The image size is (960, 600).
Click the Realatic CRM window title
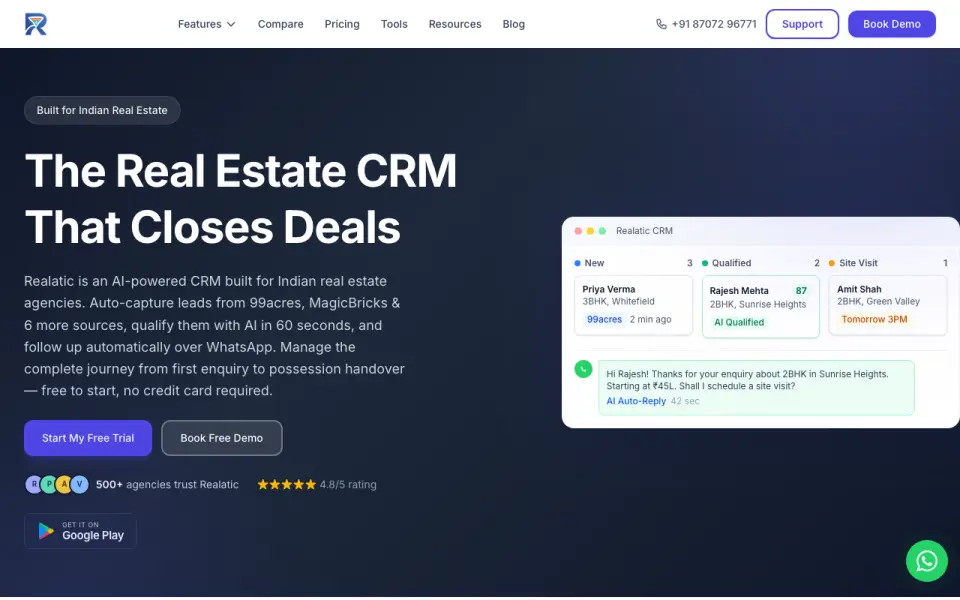[644, 231]
